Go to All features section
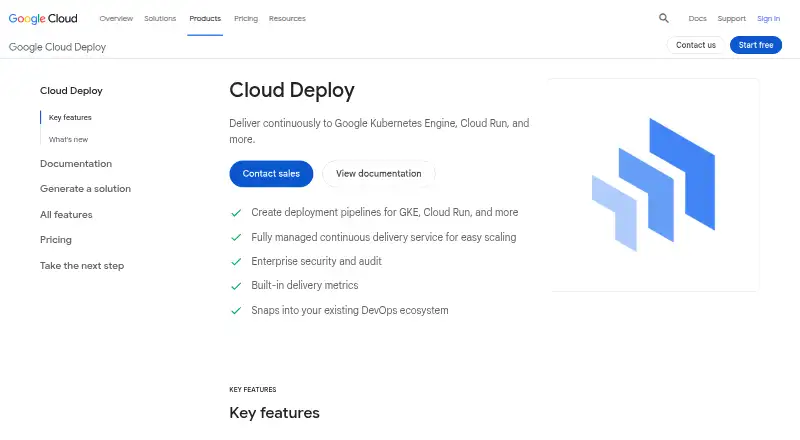Image resolution: width=800 pixels, height=440 pixels. pos(66,214)
